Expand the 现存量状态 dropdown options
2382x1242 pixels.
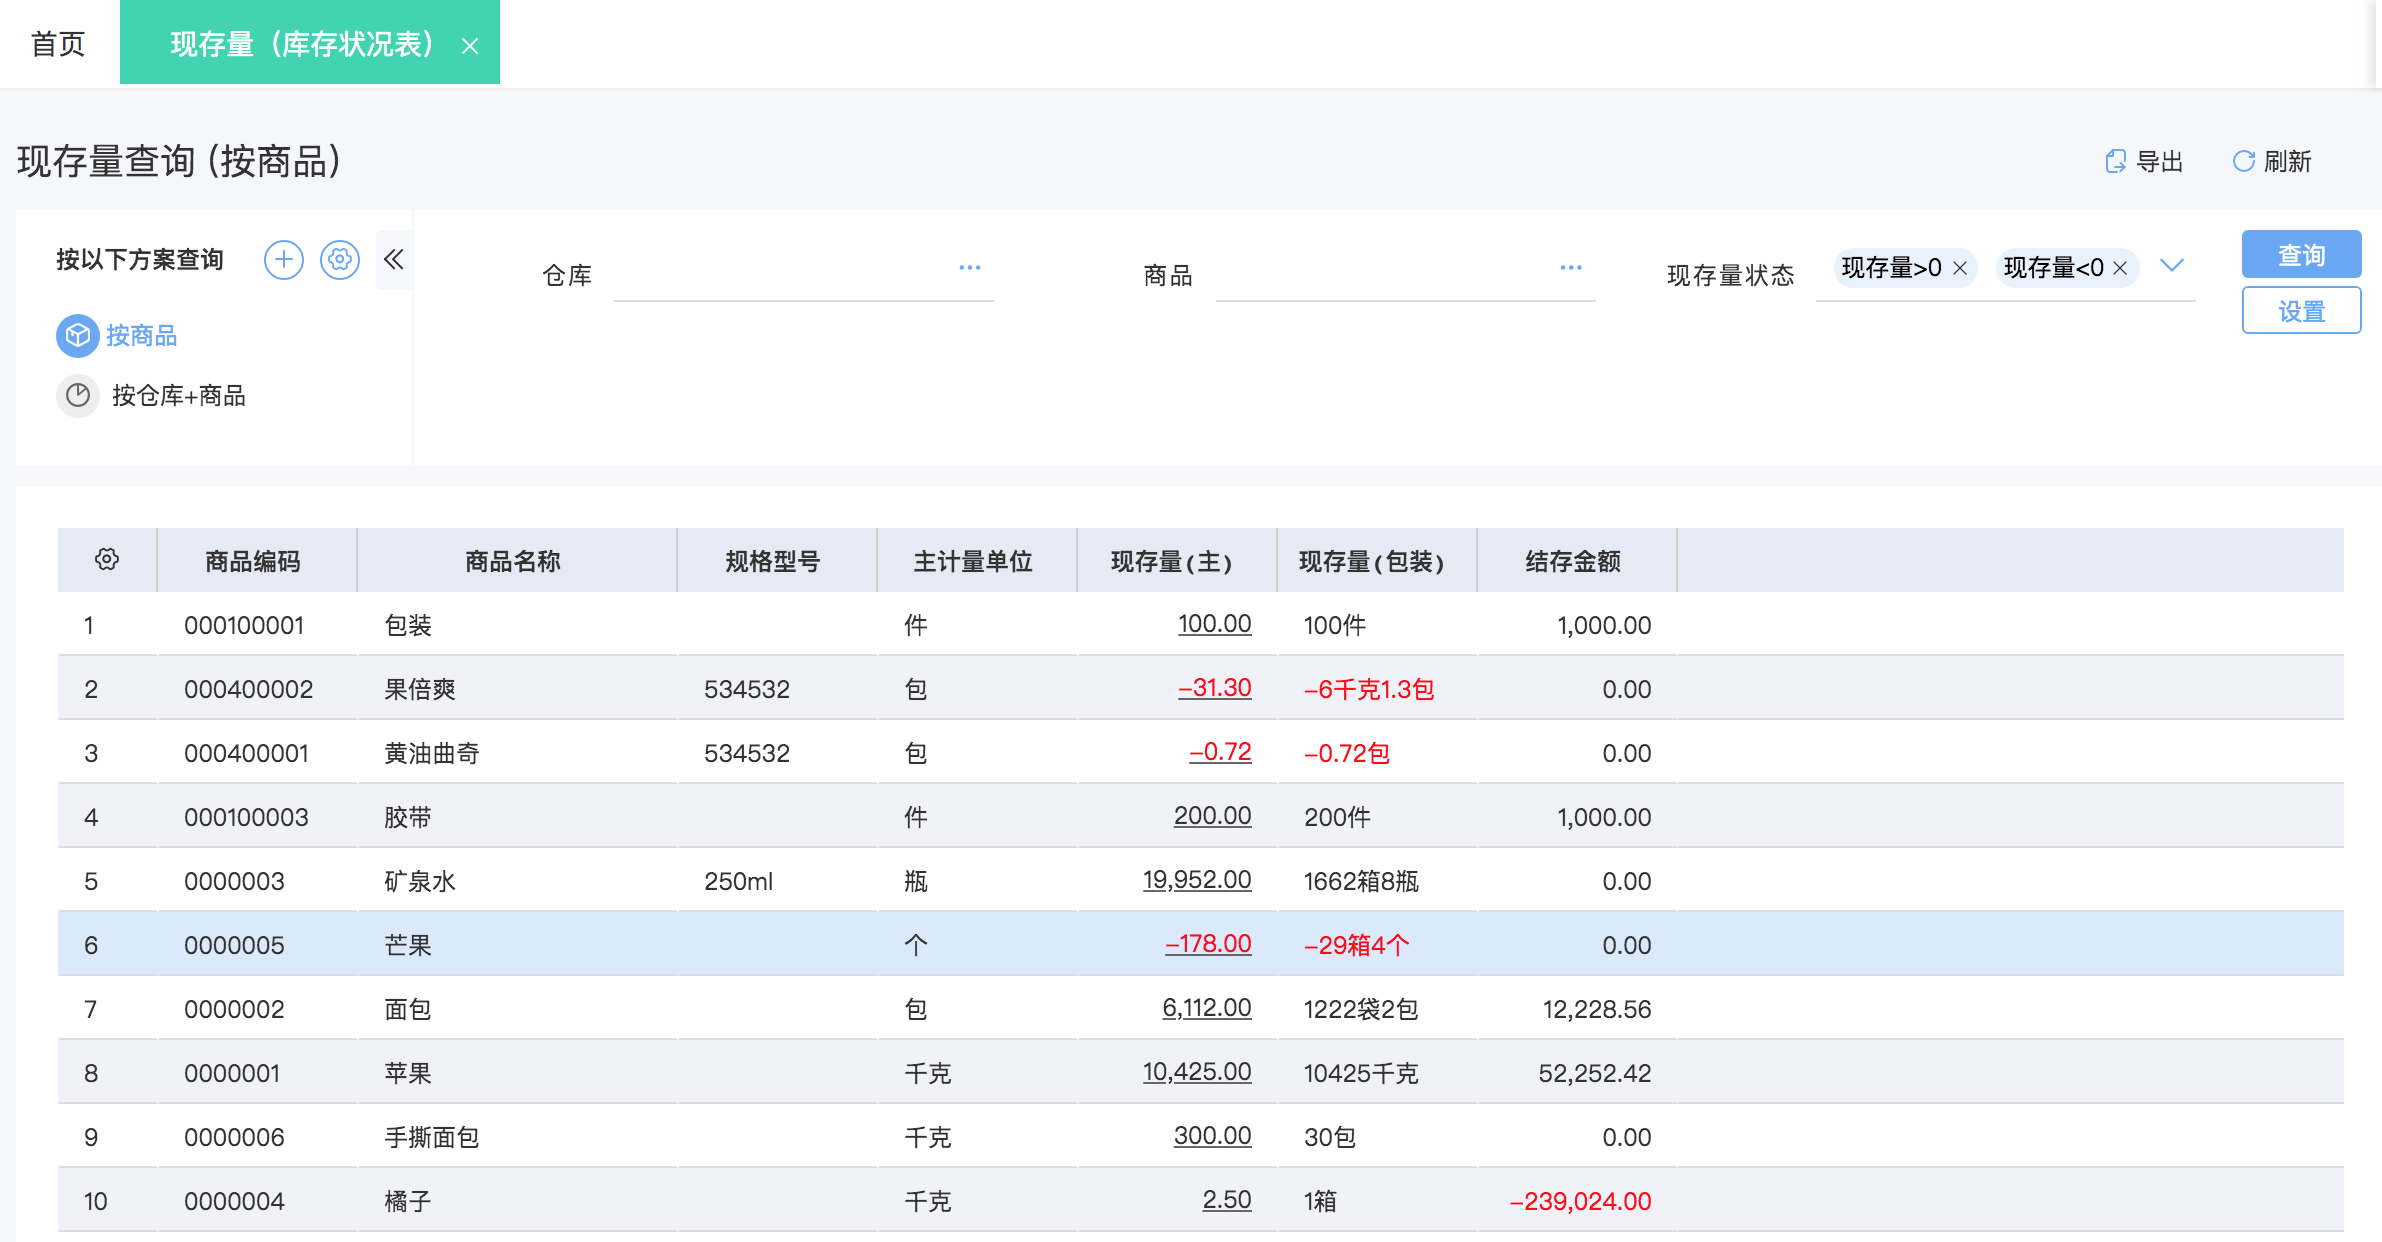point(2177,266)
